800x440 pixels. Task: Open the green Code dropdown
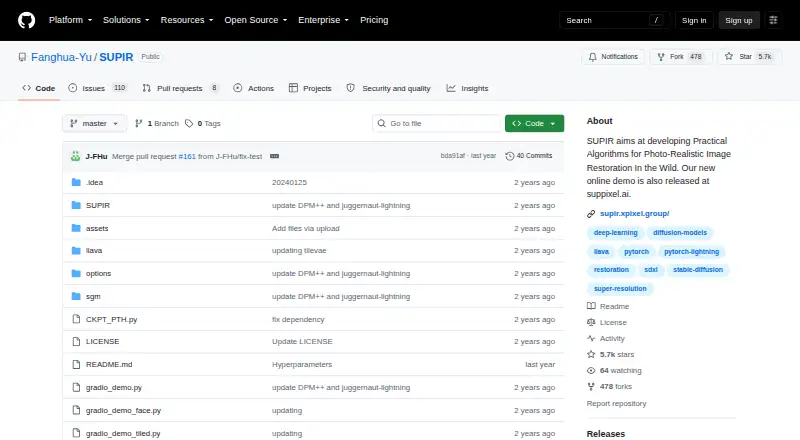click(534, 124)
